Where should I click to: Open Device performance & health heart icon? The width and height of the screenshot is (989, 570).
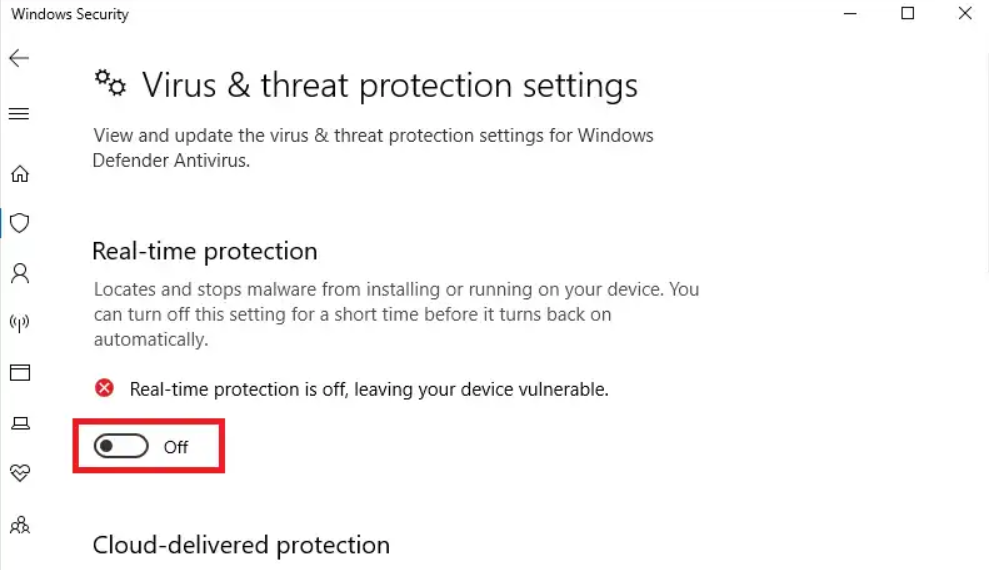pos(19,472)
